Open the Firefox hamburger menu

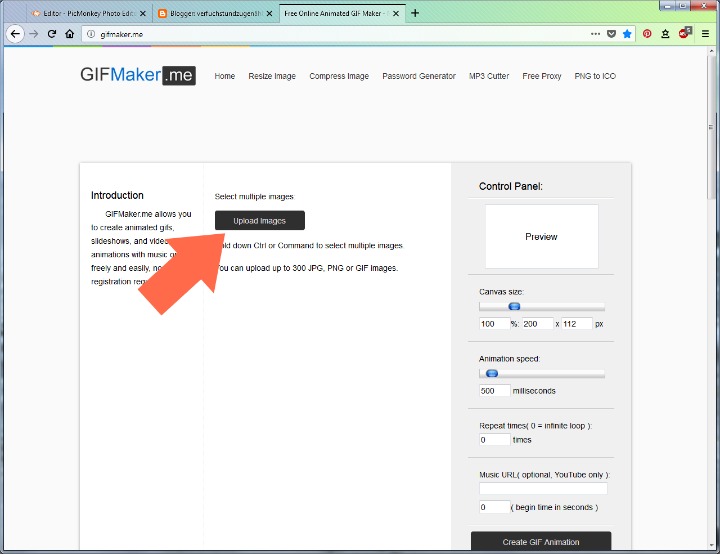tap(705, 33)
